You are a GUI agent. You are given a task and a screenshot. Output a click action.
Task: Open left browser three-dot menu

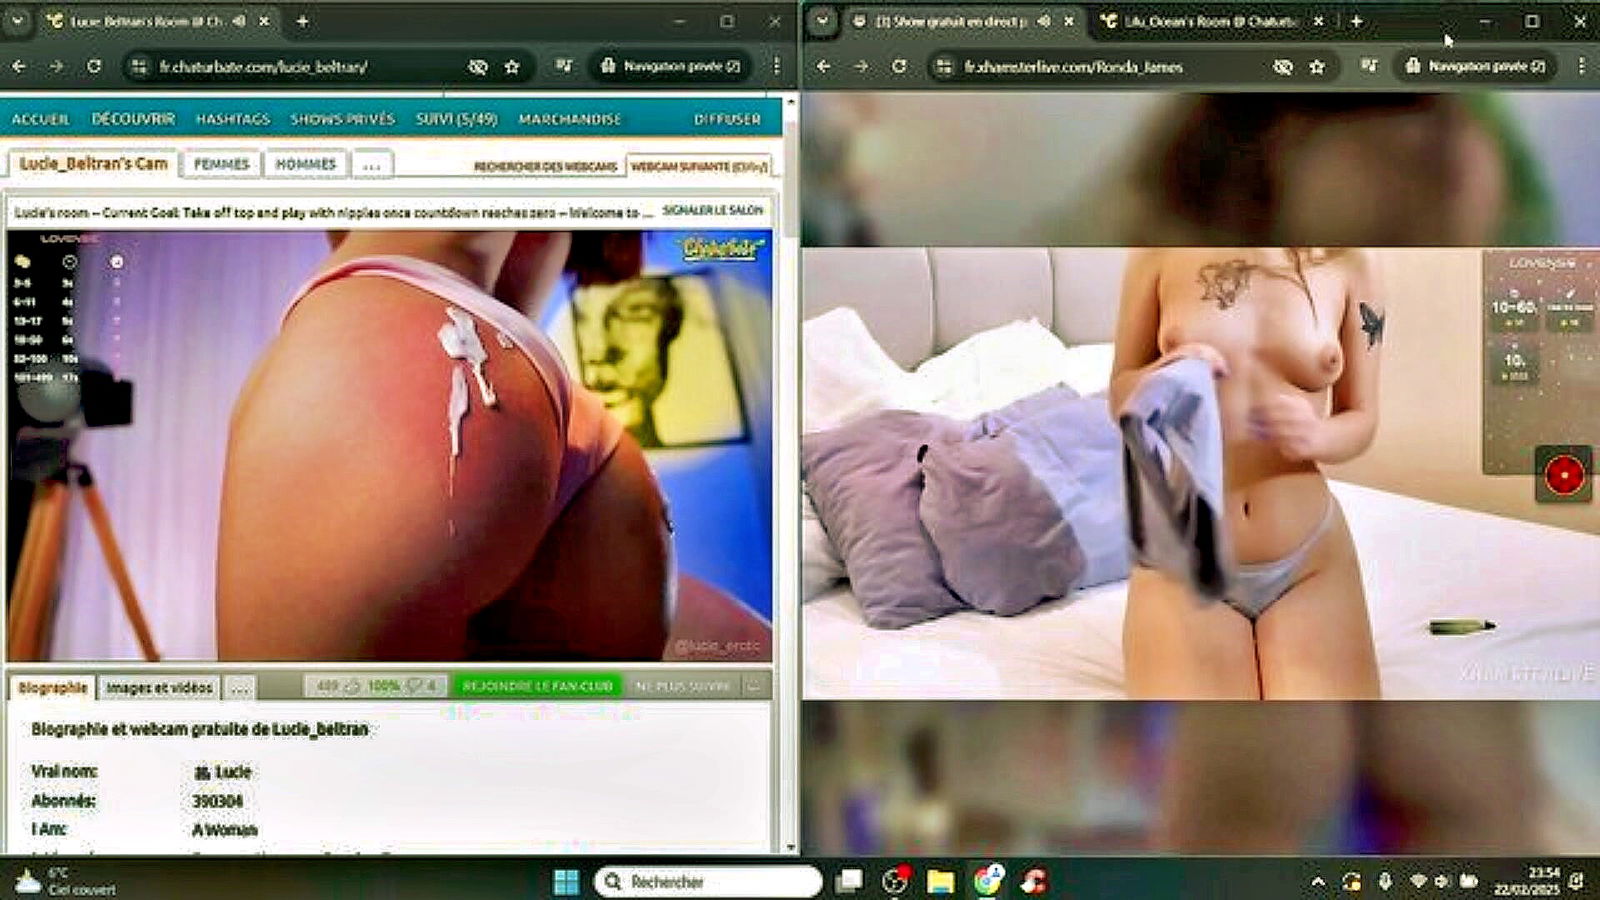point(777,66)
